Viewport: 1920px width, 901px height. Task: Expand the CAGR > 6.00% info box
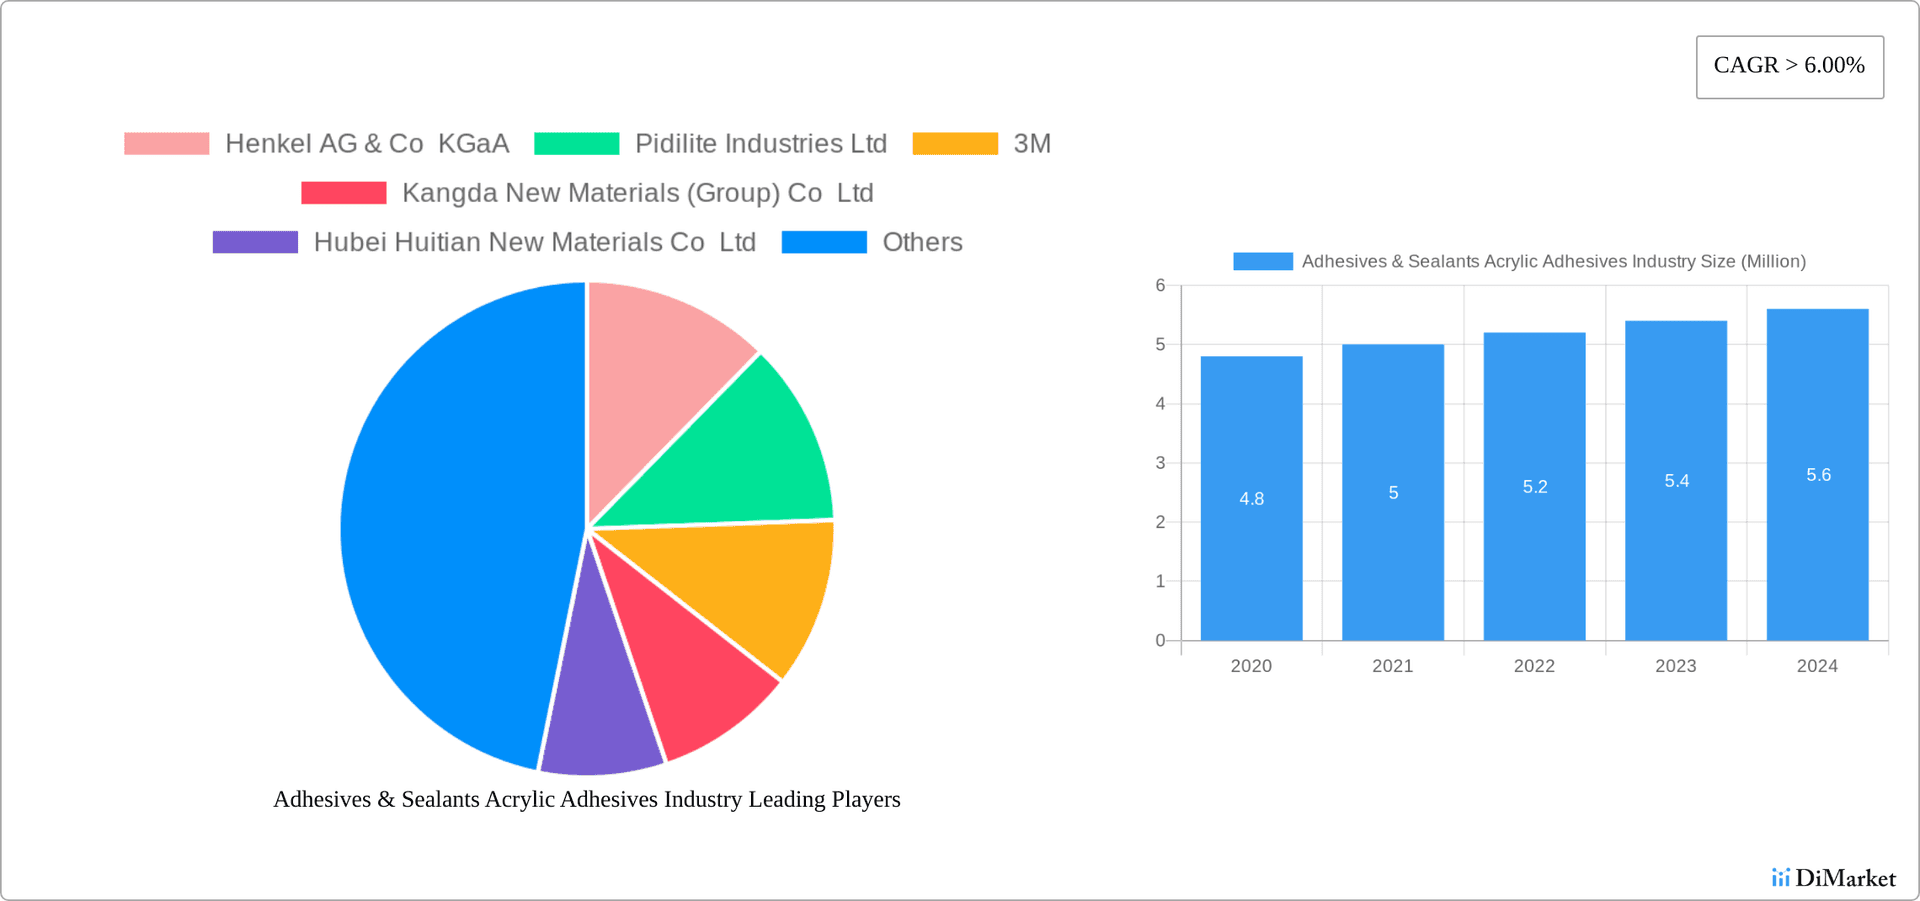click(1789, 65)
